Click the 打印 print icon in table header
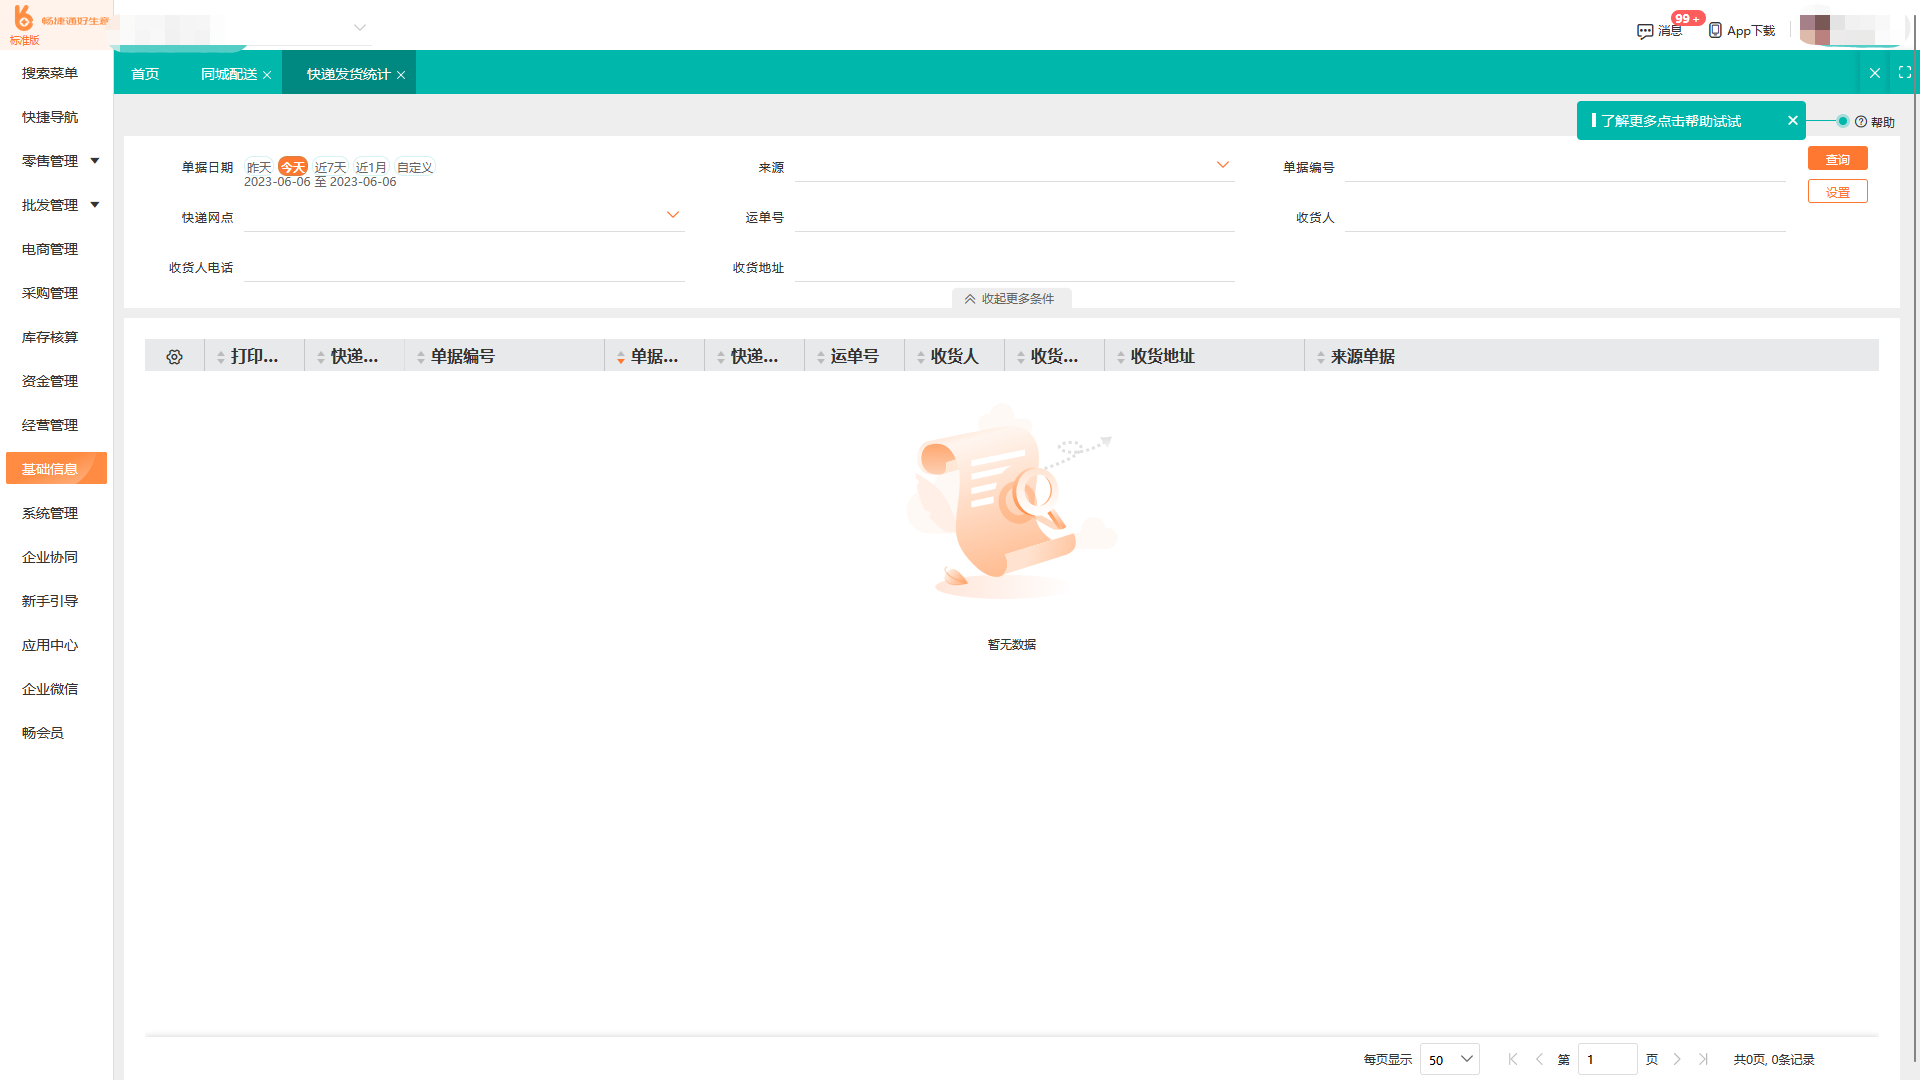 [252, 356]
